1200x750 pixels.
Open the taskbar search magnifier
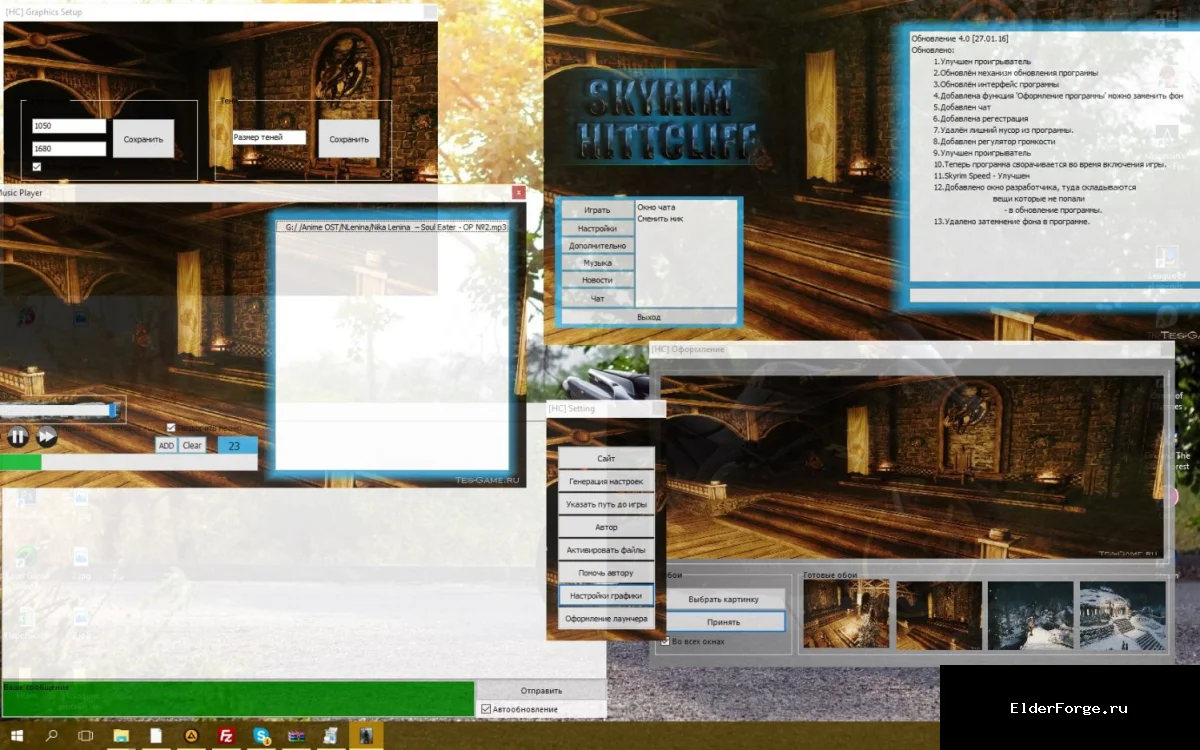click(52, 736)
